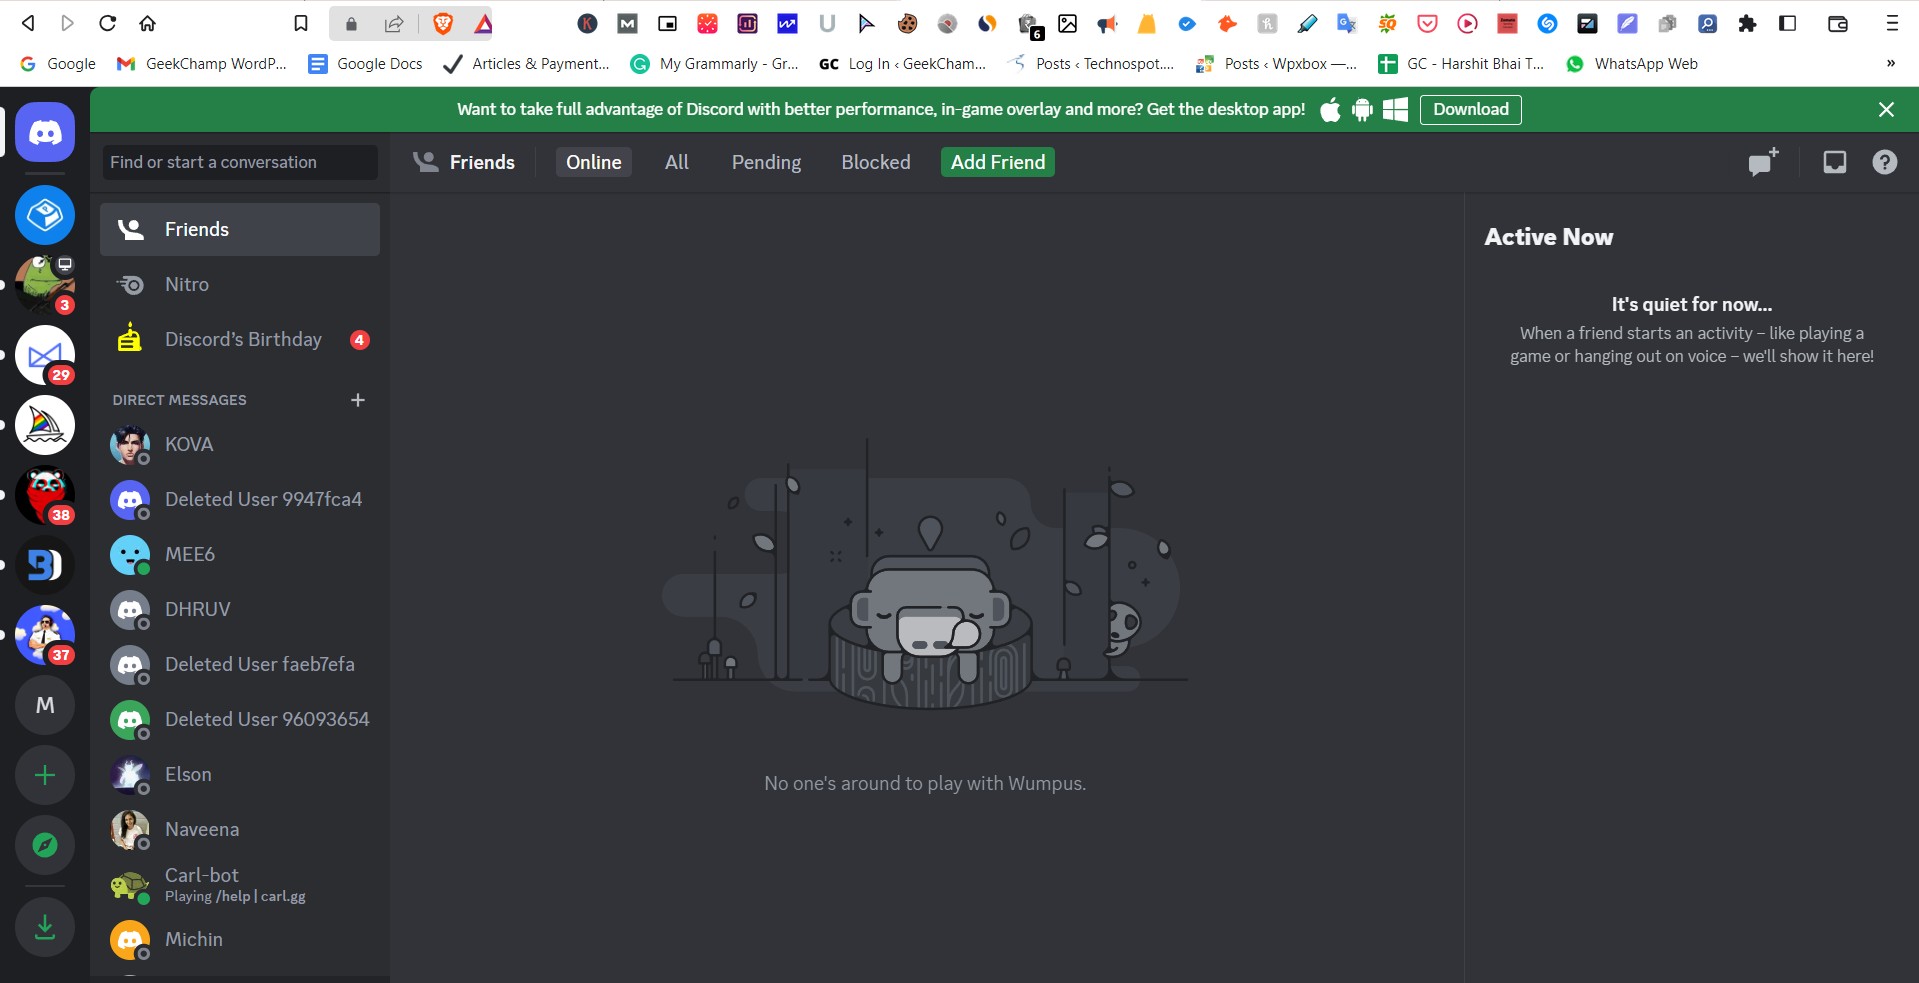Create a DM with the plus icon
This screenshot has width=1919, height=983.
(x=359, y=400)
